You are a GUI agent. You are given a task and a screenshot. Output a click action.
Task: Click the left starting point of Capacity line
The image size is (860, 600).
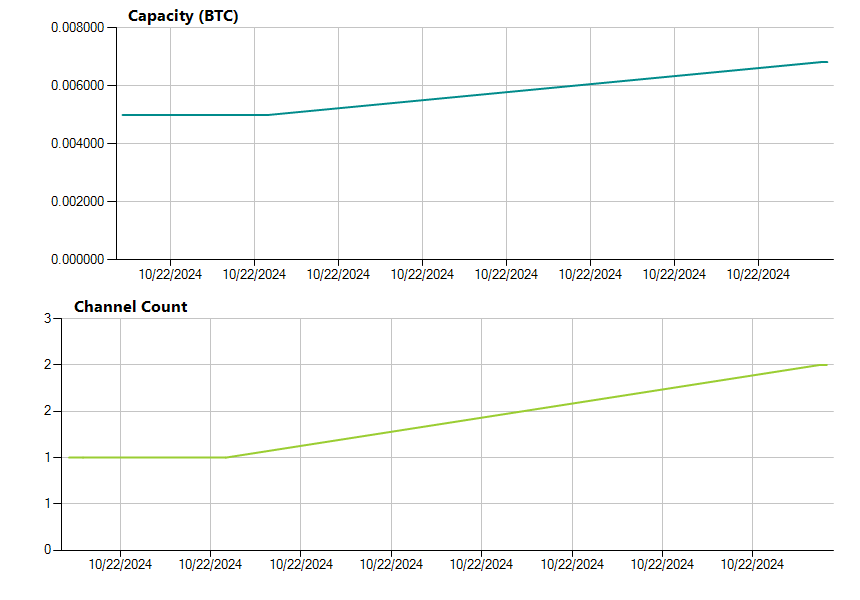(x=123, y=115)
